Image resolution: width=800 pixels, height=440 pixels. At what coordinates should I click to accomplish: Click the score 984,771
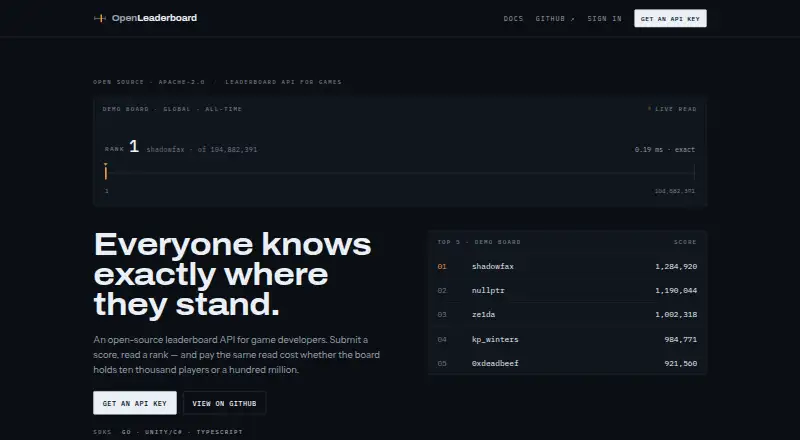coord(681,339)
